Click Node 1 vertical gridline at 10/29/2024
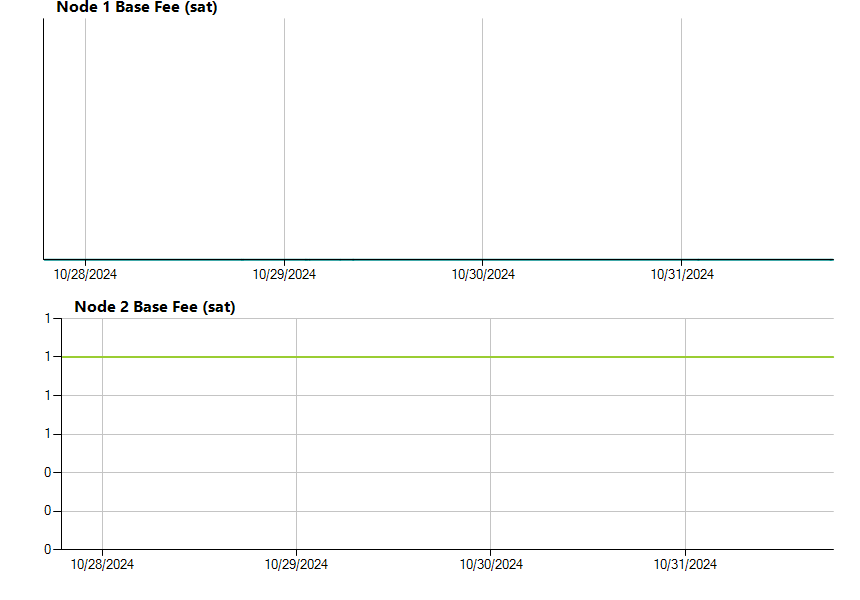The width and height of the screenshot is (860, 600). point(284,140)
